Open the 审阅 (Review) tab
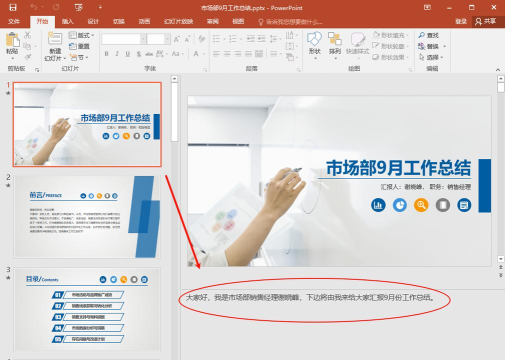Screen dimensions: 505x360 point(213,22)
